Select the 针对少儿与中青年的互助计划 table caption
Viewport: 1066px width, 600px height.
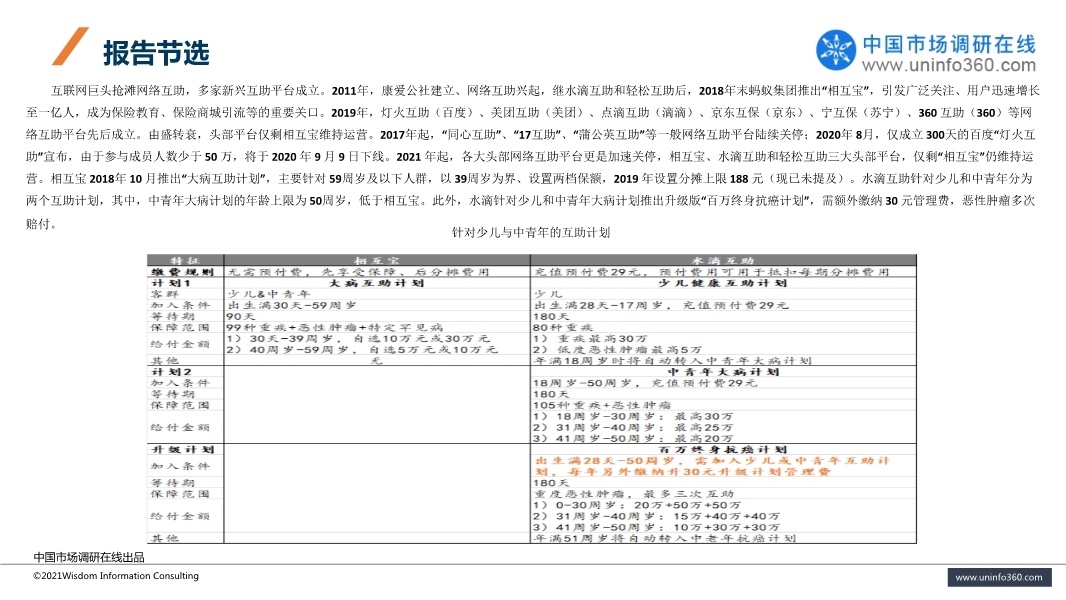[531, 232]
